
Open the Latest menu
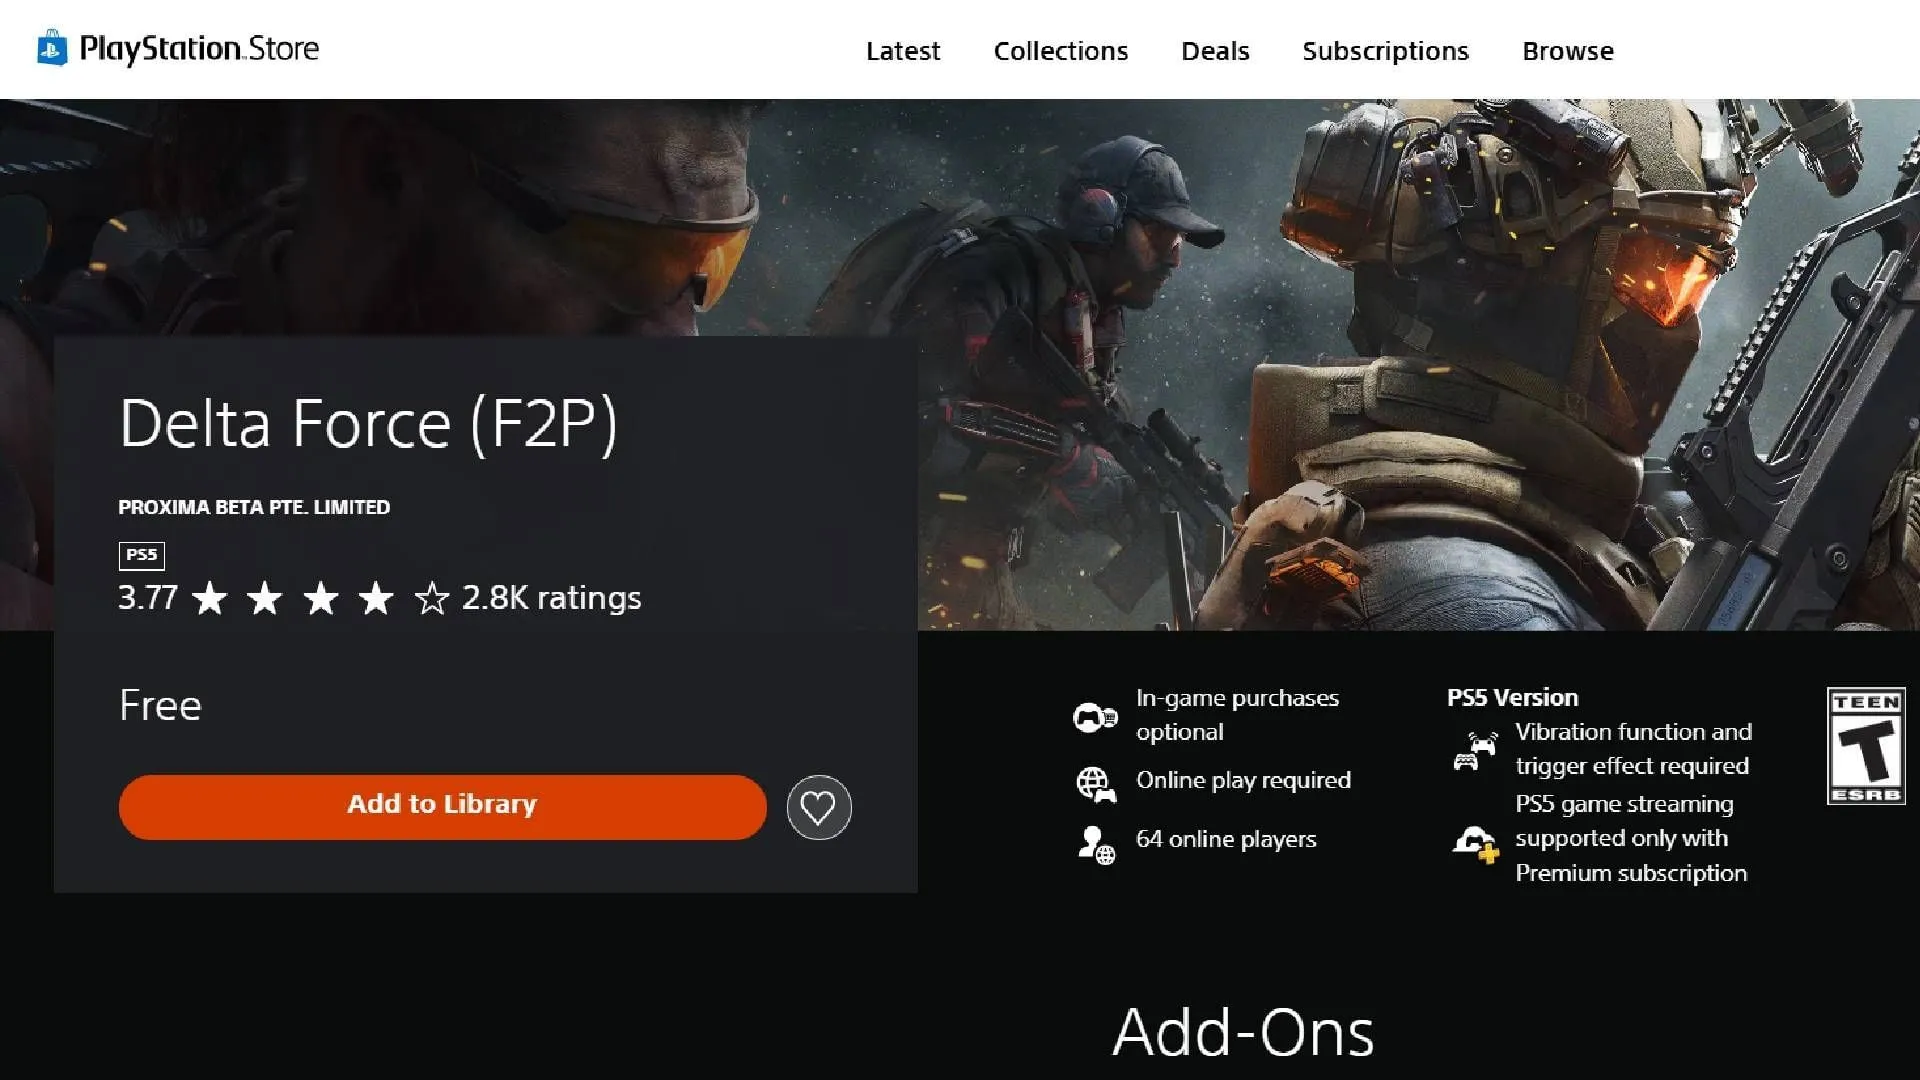point(903,51)
